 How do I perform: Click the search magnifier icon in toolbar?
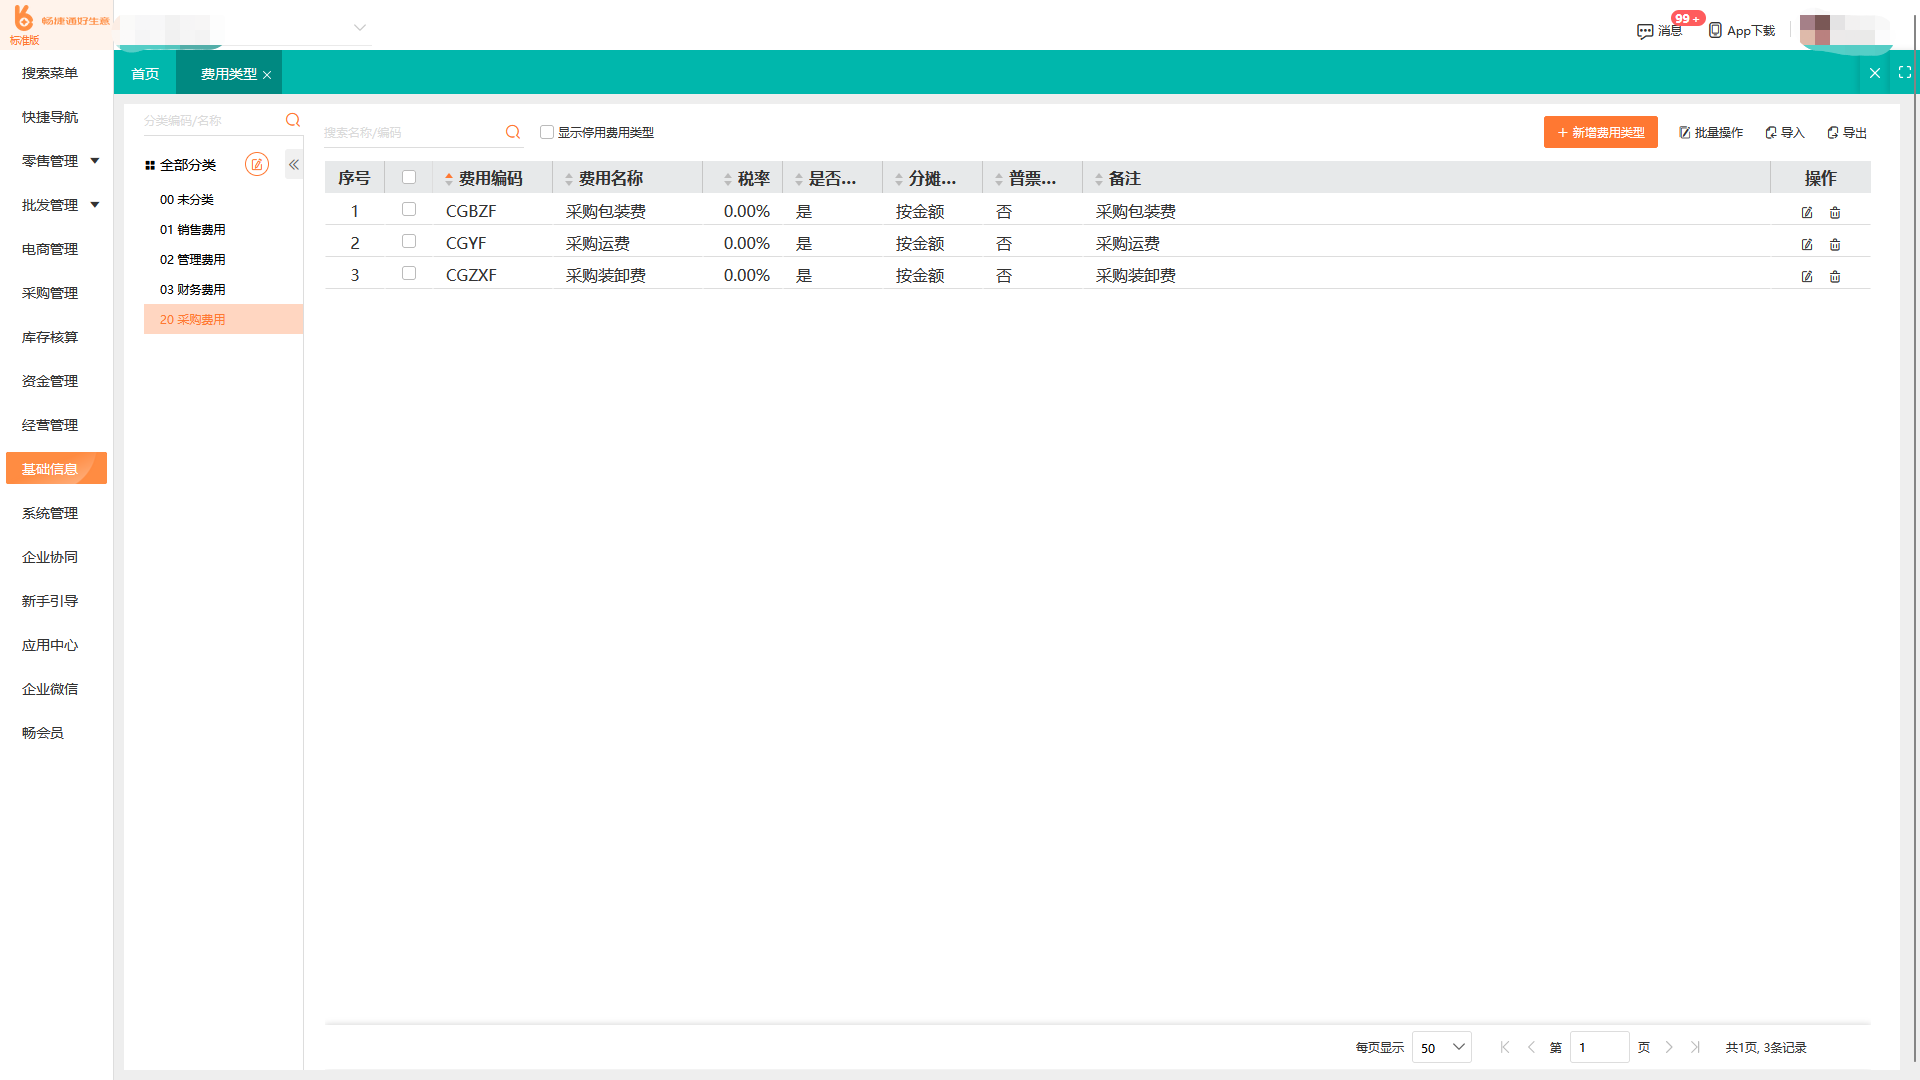(x=513, y=132)
